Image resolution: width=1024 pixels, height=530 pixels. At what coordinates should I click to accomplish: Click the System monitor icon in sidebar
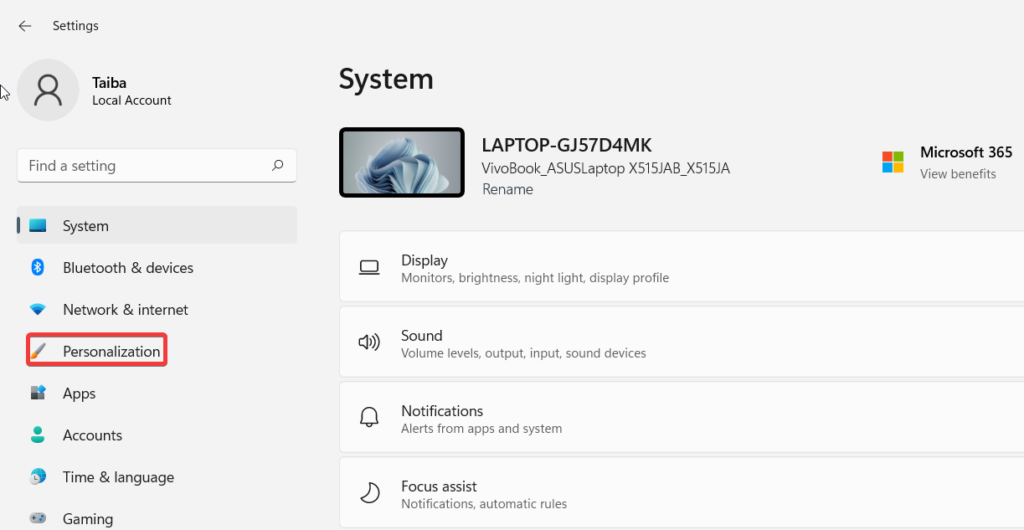point(38,226)
